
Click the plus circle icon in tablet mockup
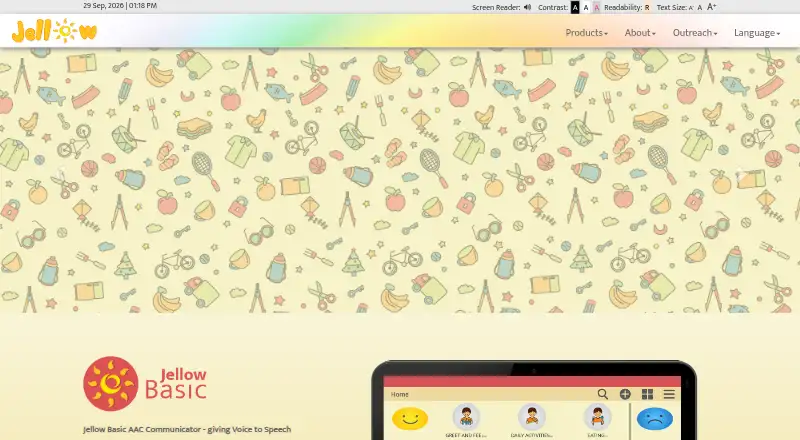point(625,394)
